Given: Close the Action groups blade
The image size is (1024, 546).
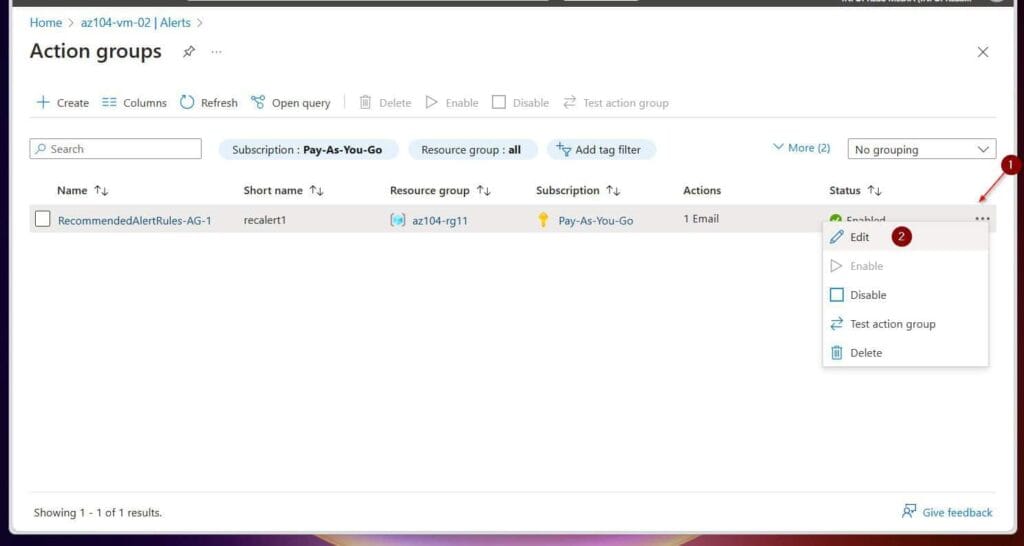Looking at the screenshot, I should click(982, 52).
